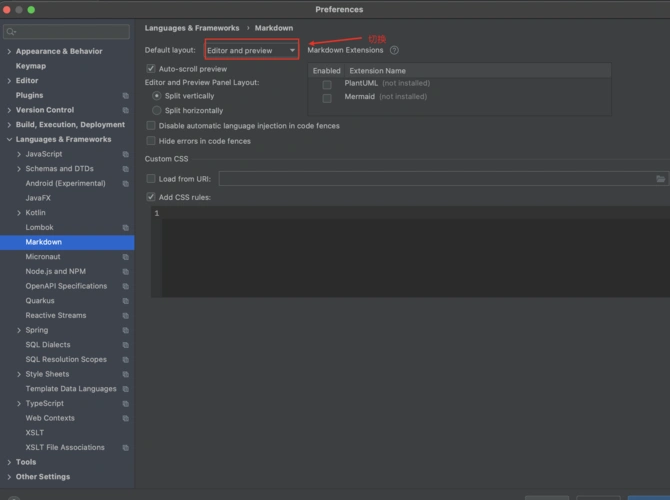Expand the Appearance & Behavior section
Viewport: 670px width, 500px height.
coord(9,51)
